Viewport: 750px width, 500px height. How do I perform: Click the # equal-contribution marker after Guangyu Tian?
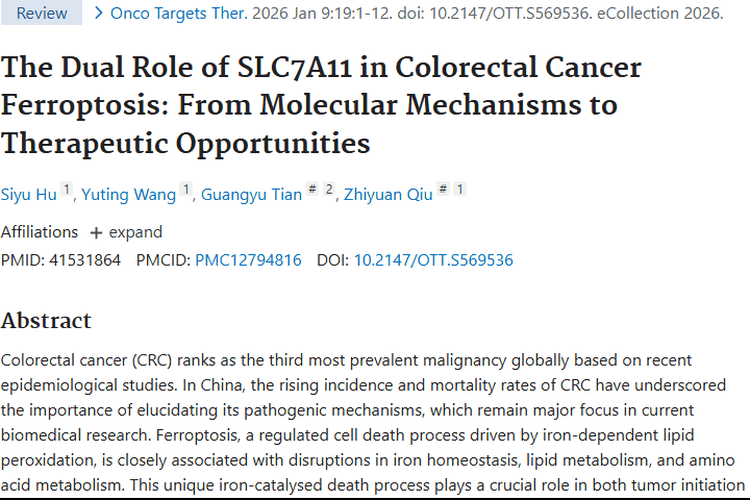[312, 189]
